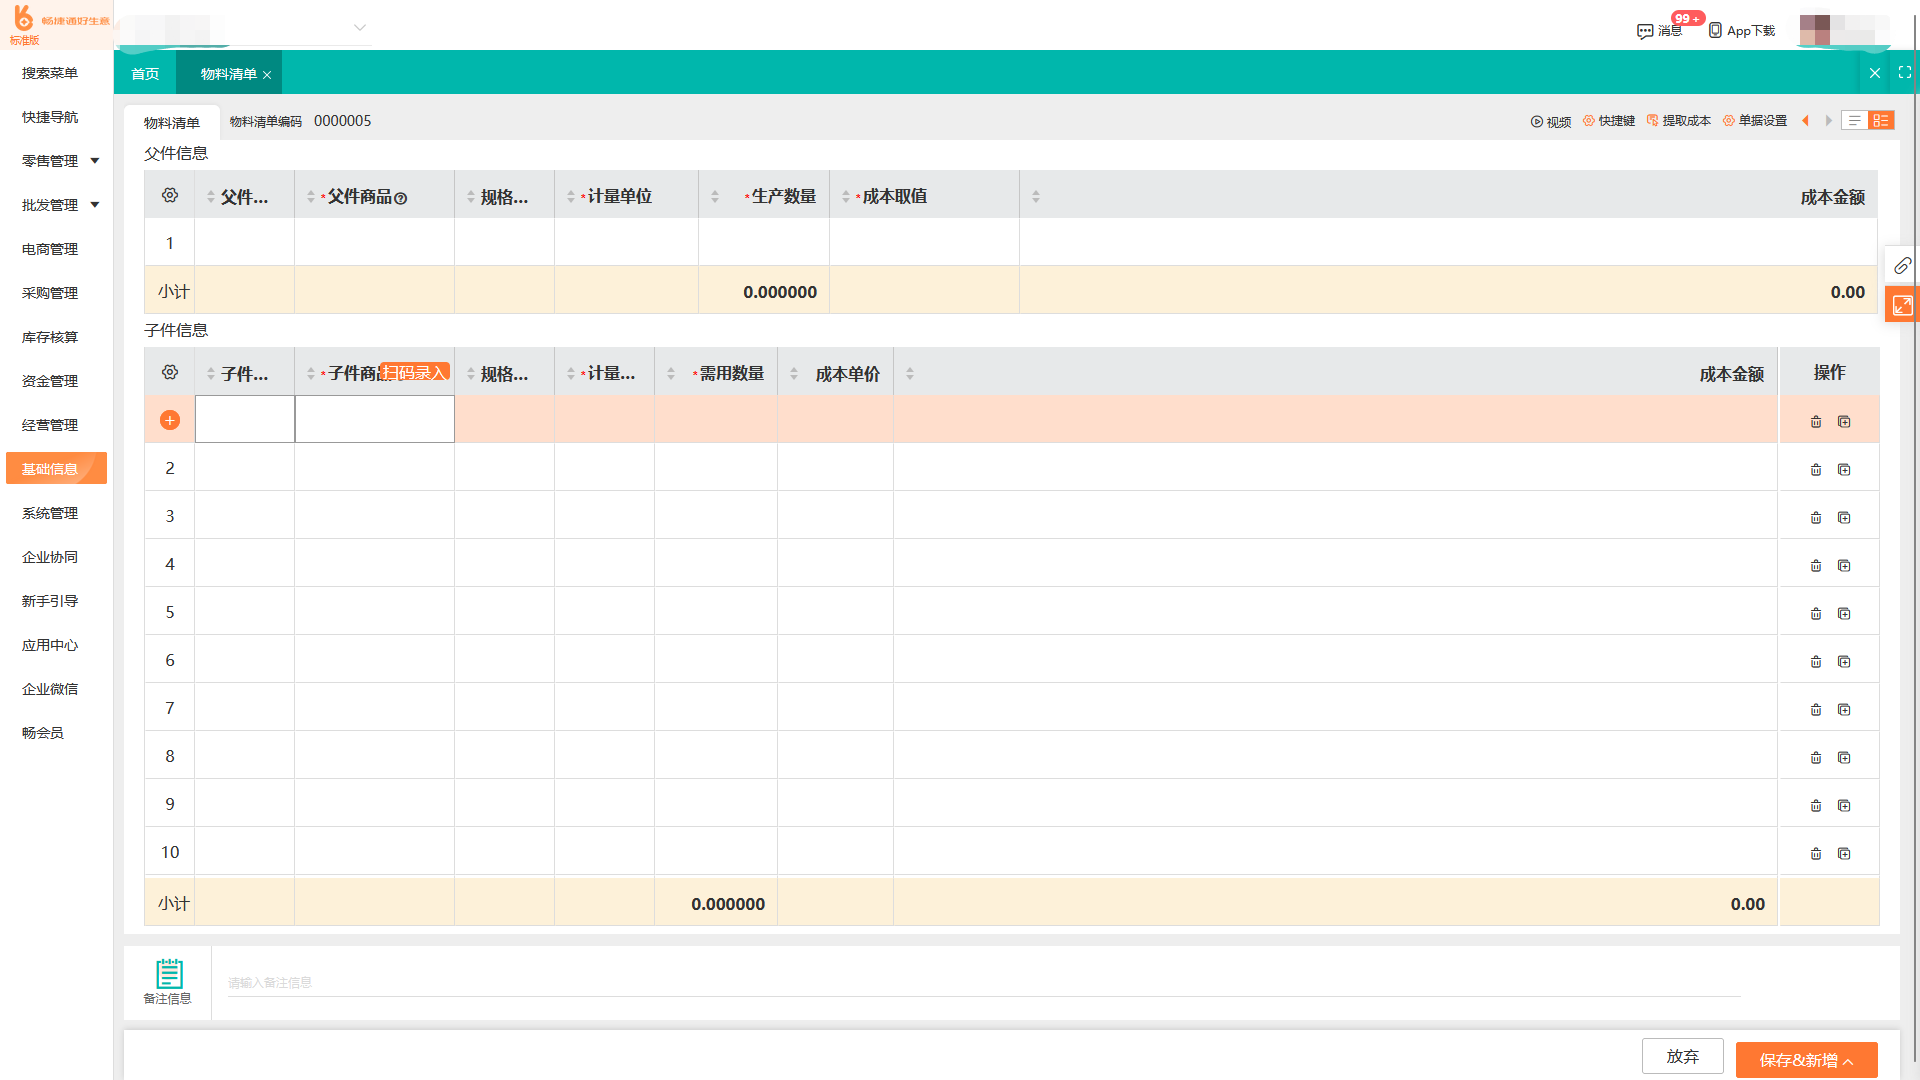Click delete icon on row 2

point(1817,469)
